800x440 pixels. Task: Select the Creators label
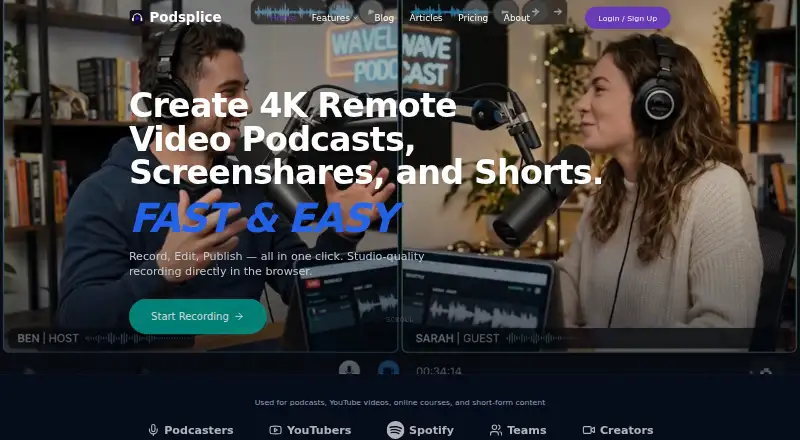pyautogui.click(x=627, y=430)
